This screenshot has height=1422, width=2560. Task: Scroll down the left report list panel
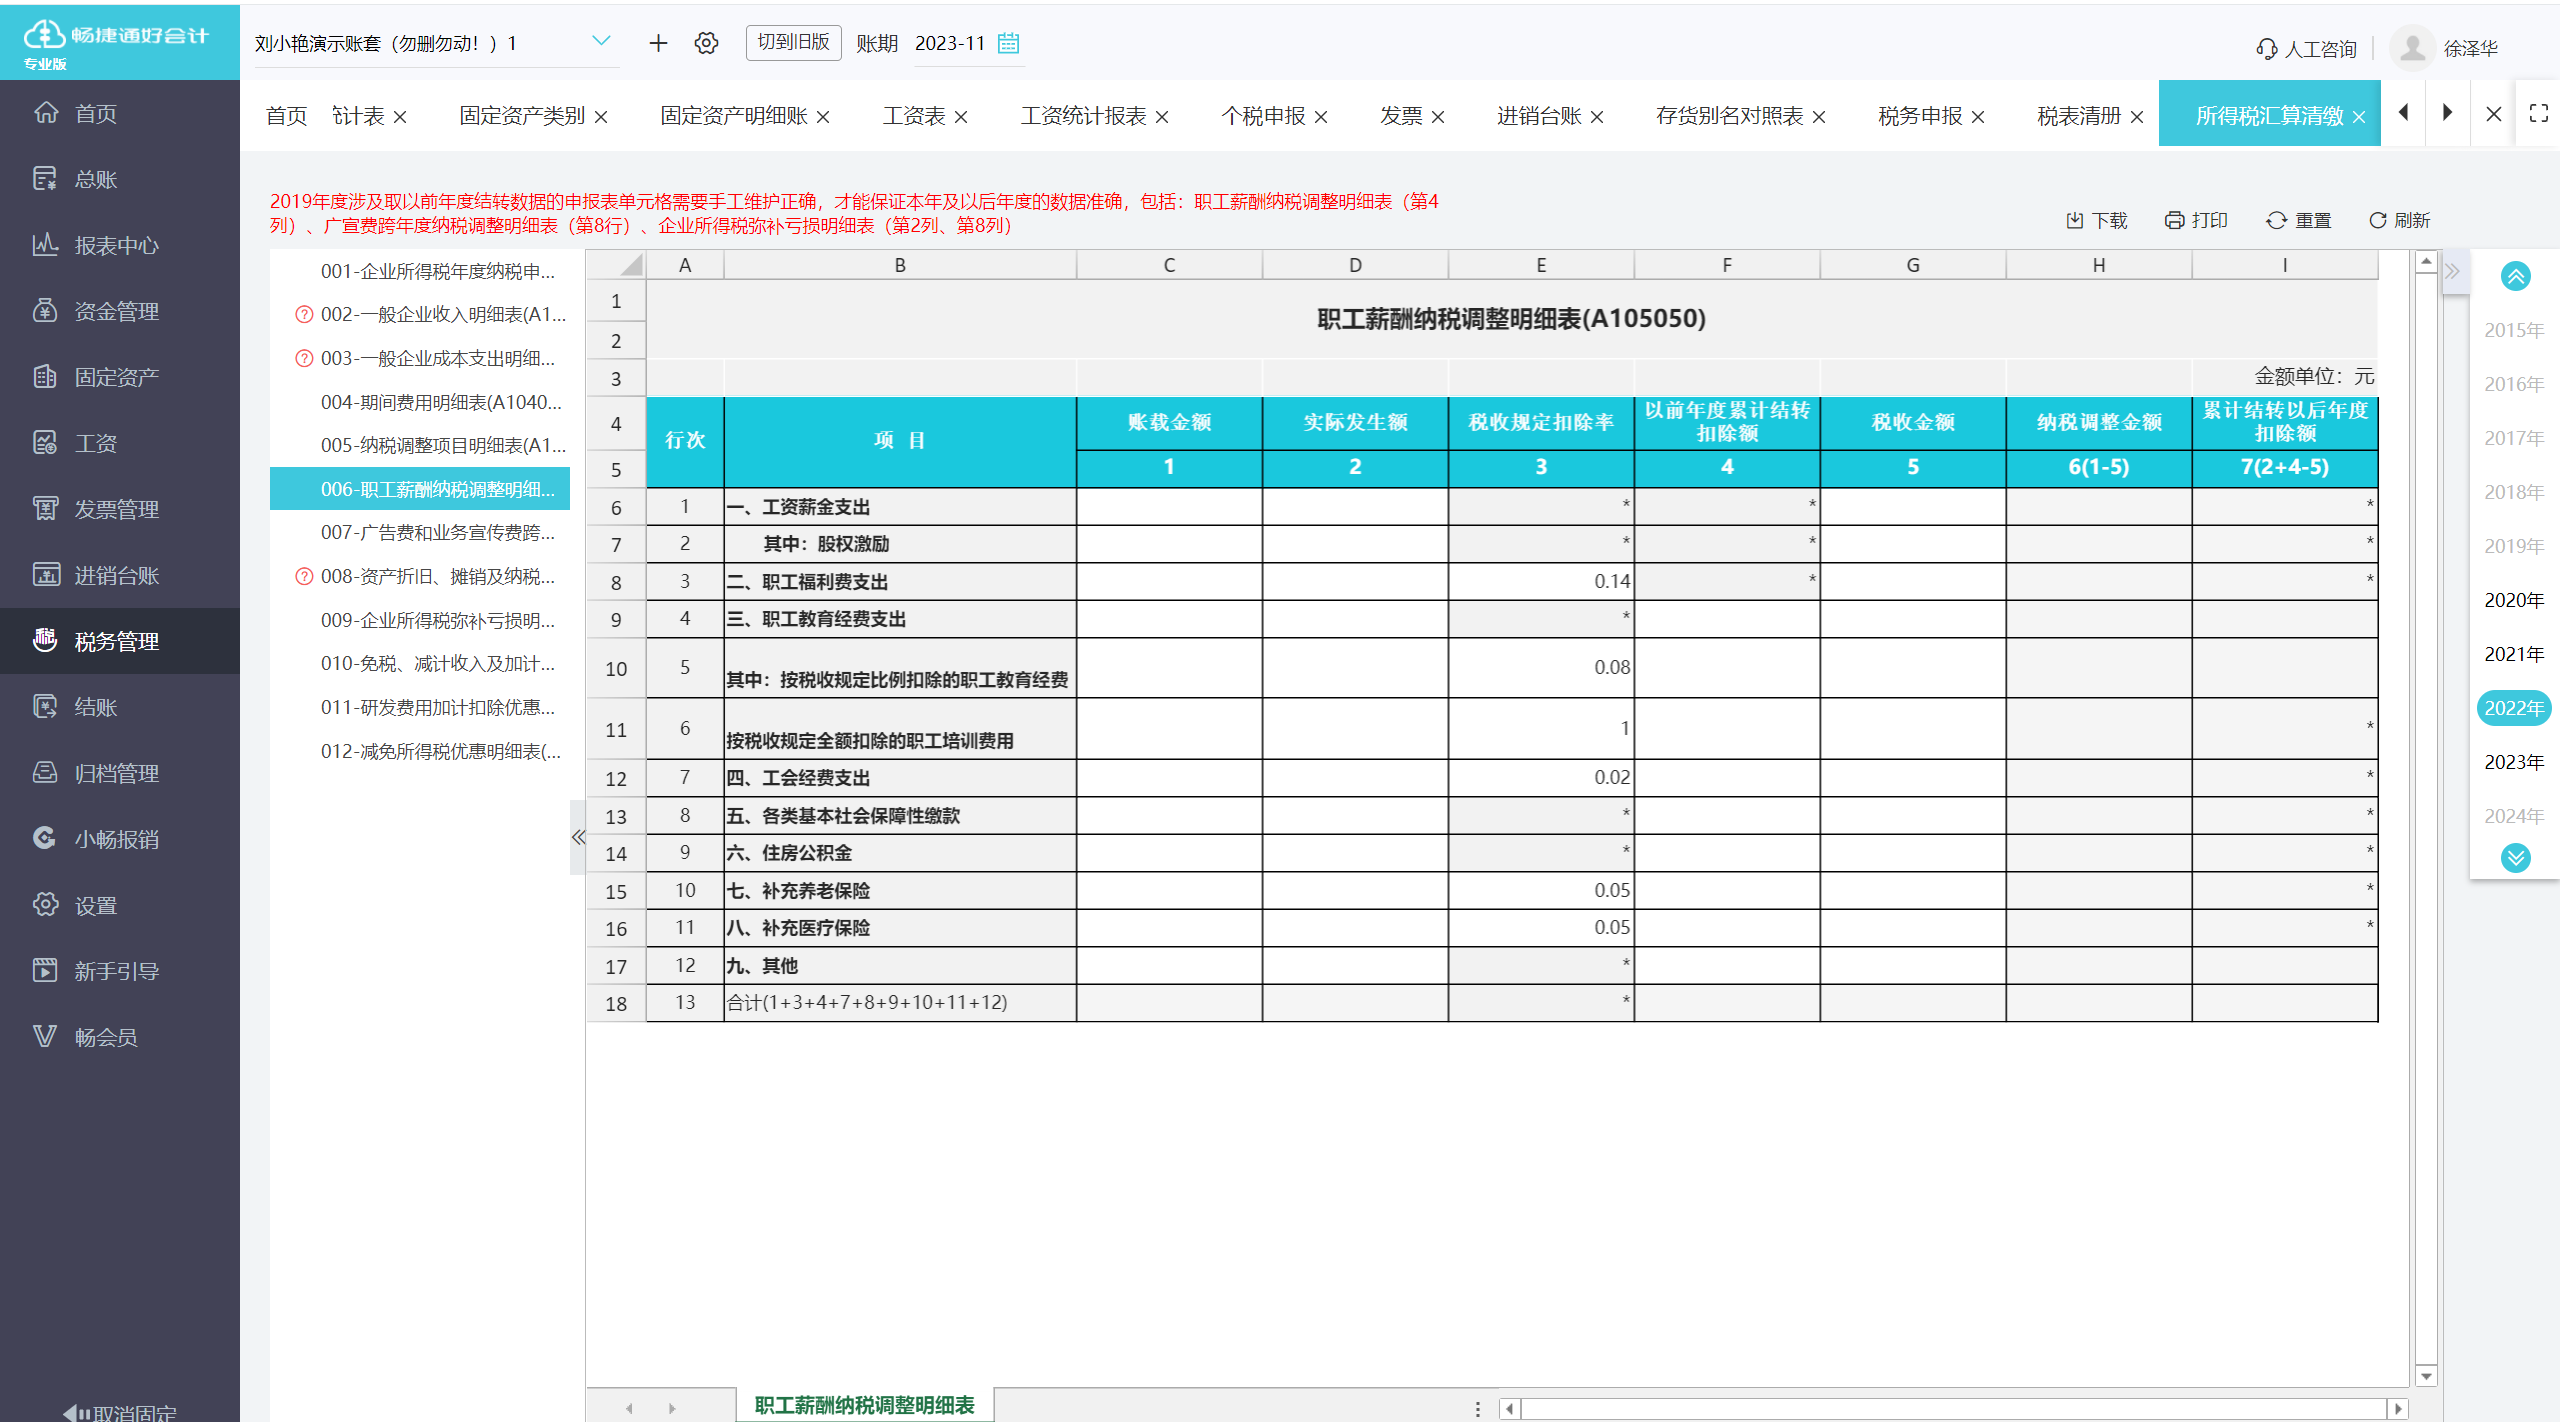578,753
